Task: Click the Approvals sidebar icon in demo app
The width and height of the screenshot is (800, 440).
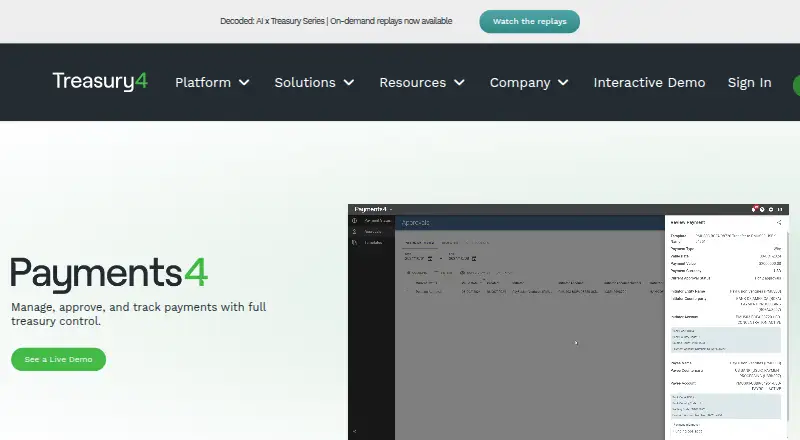Action: pyautogui.click(x=355, y=232)
